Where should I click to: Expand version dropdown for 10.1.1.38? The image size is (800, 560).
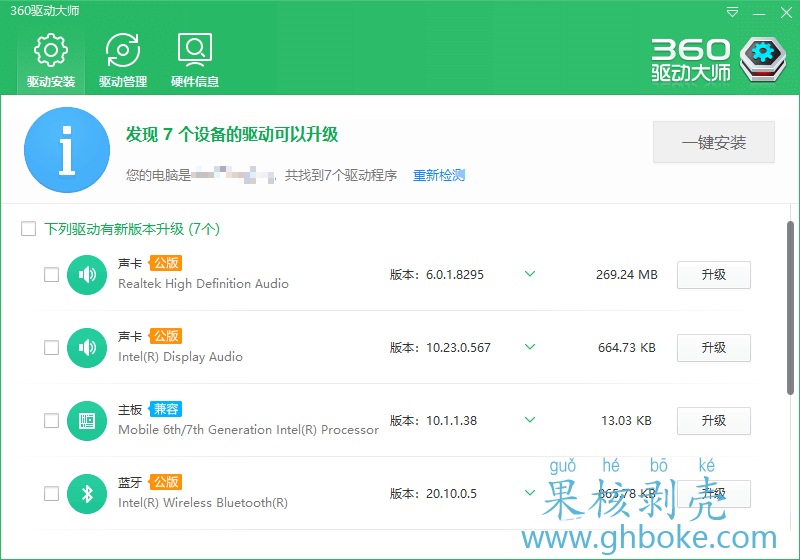click(530, 420)
